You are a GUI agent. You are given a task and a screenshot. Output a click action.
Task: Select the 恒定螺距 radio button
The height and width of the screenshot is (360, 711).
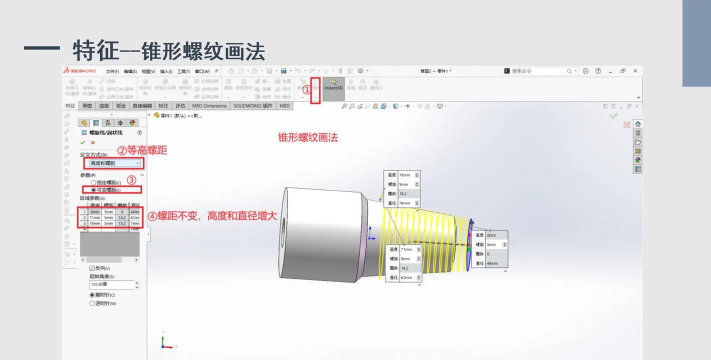[x=94, y=183]
